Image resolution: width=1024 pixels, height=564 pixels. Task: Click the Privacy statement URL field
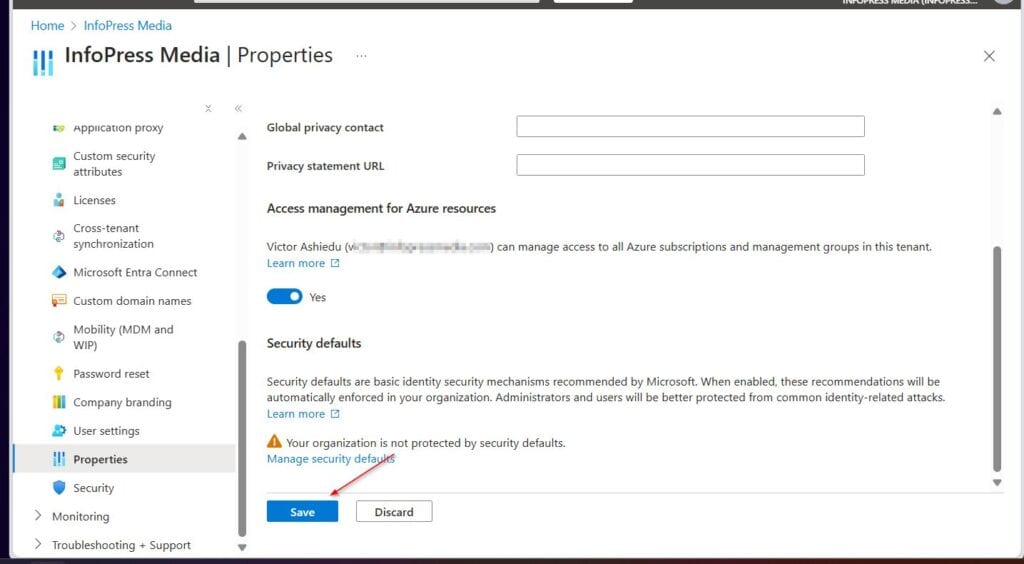tap(690, 165)
